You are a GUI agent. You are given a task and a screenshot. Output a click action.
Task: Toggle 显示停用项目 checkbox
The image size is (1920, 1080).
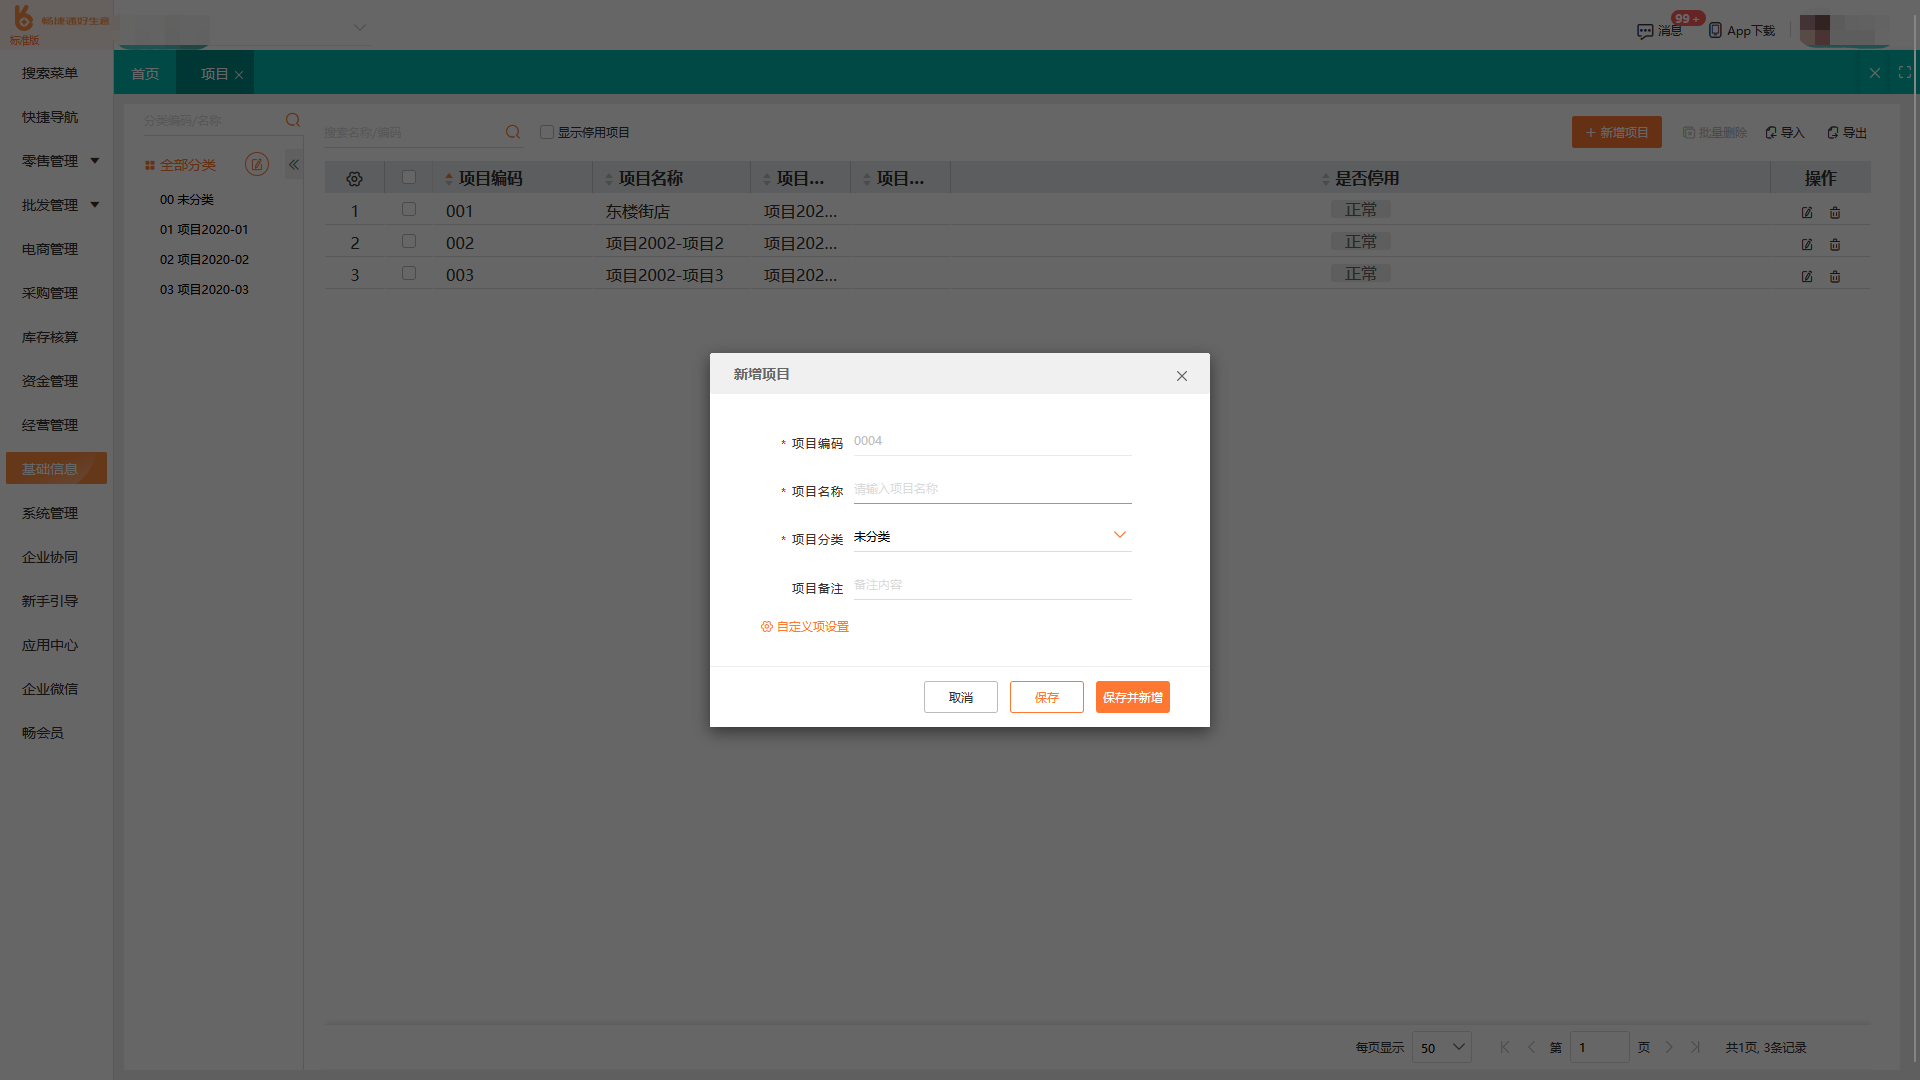pyautogui.click(x=547, y=132)
